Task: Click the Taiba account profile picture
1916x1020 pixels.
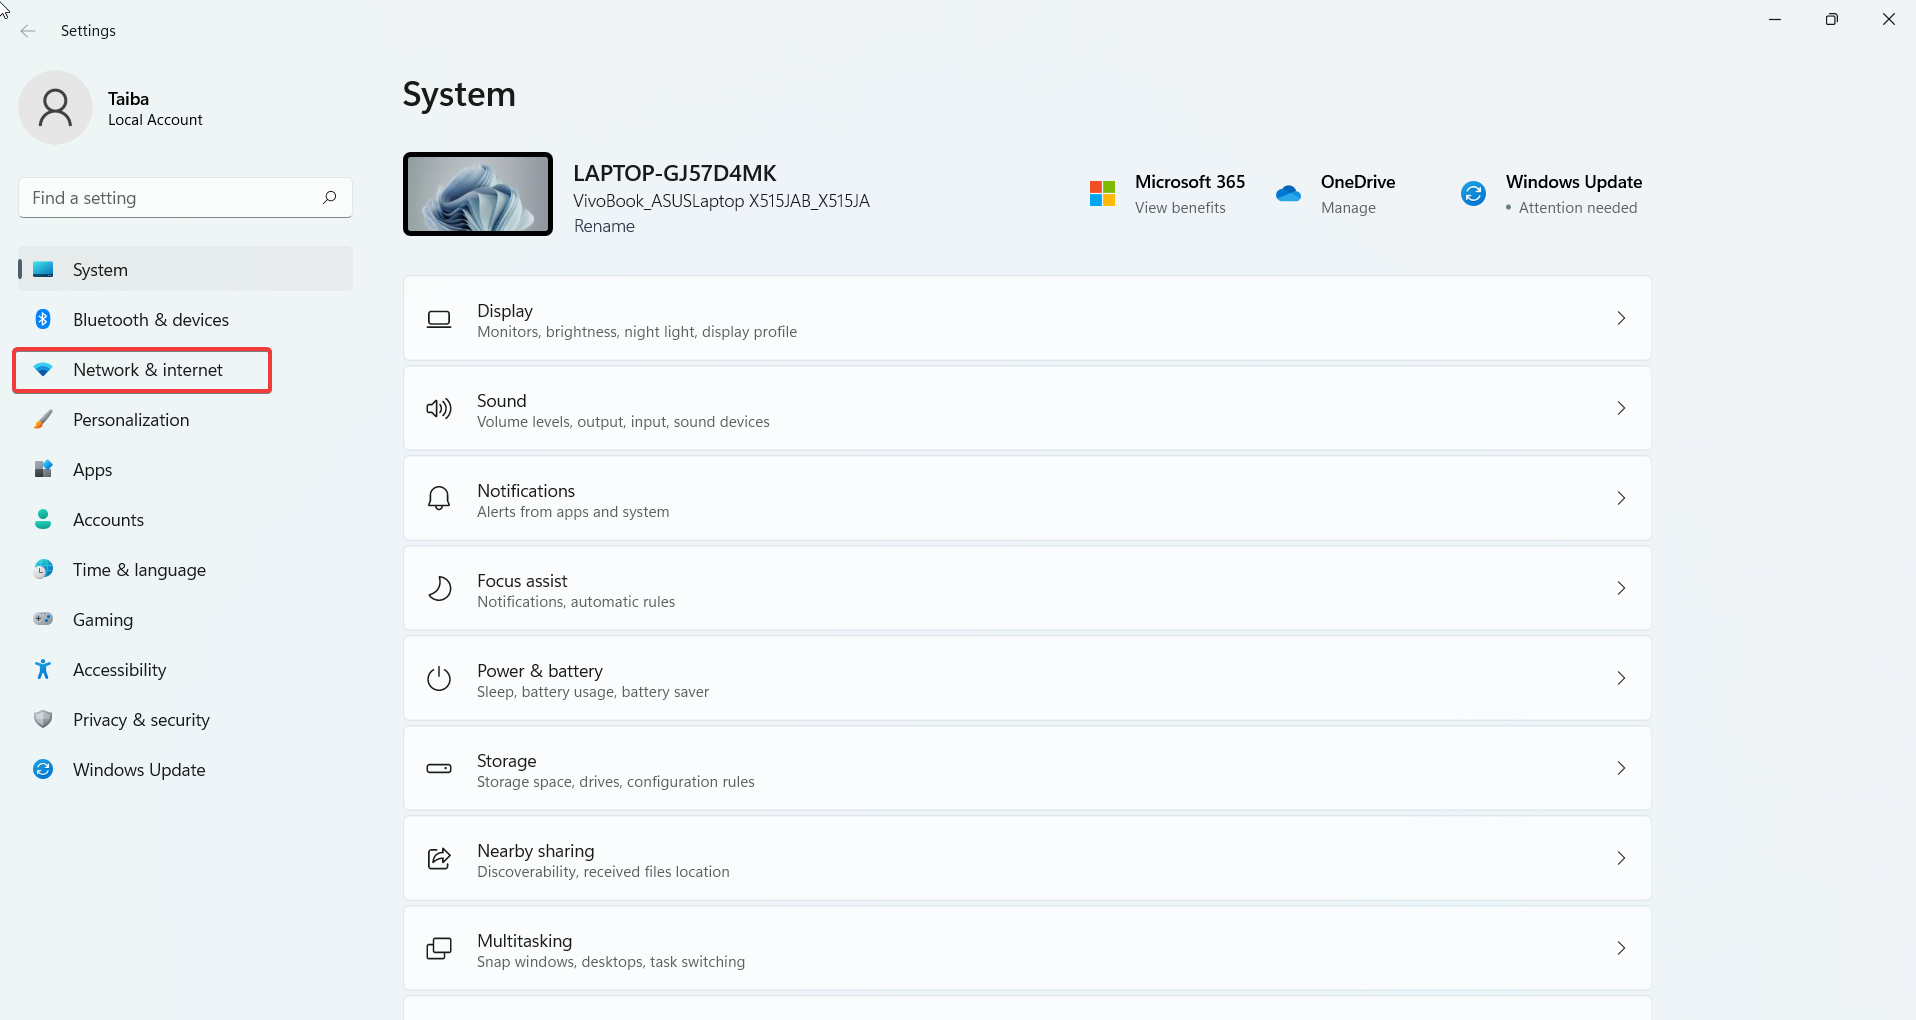Action: [x=55, y=107]
